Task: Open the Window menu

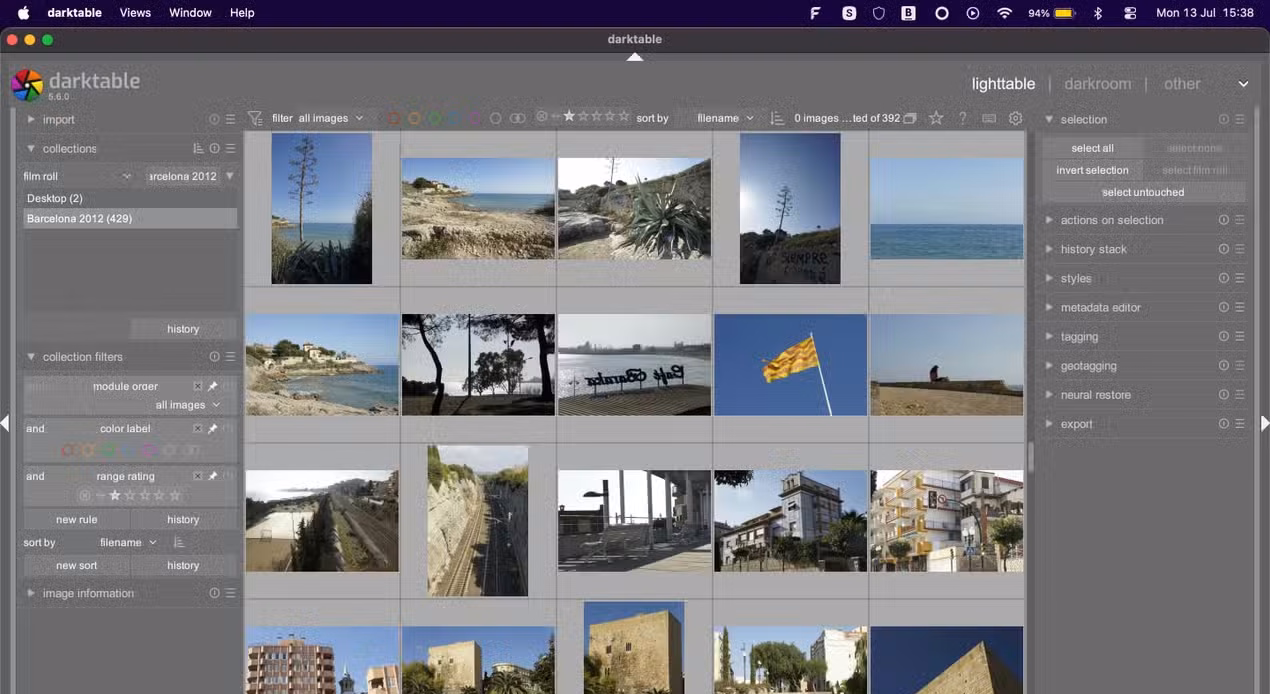Action: point(190,13)
